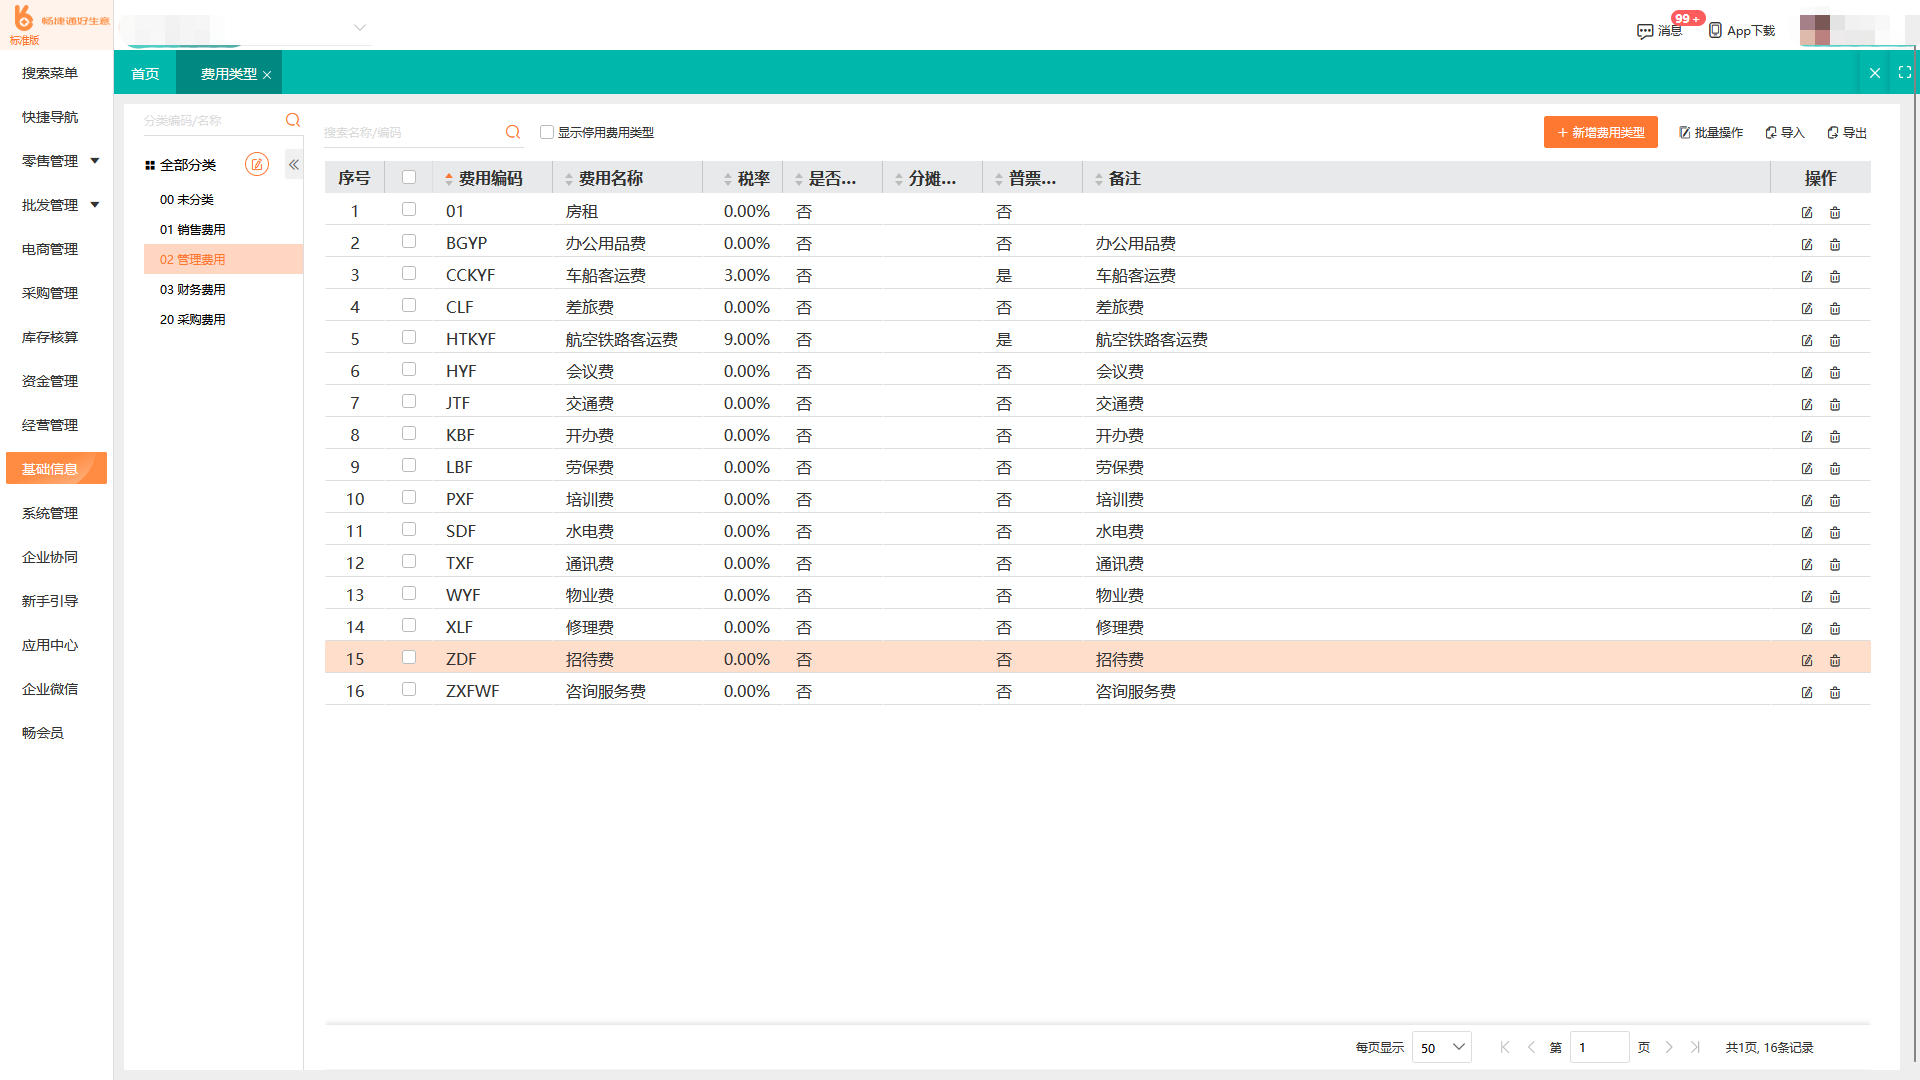Expand 00未分类 tree item

click(185, 199)
